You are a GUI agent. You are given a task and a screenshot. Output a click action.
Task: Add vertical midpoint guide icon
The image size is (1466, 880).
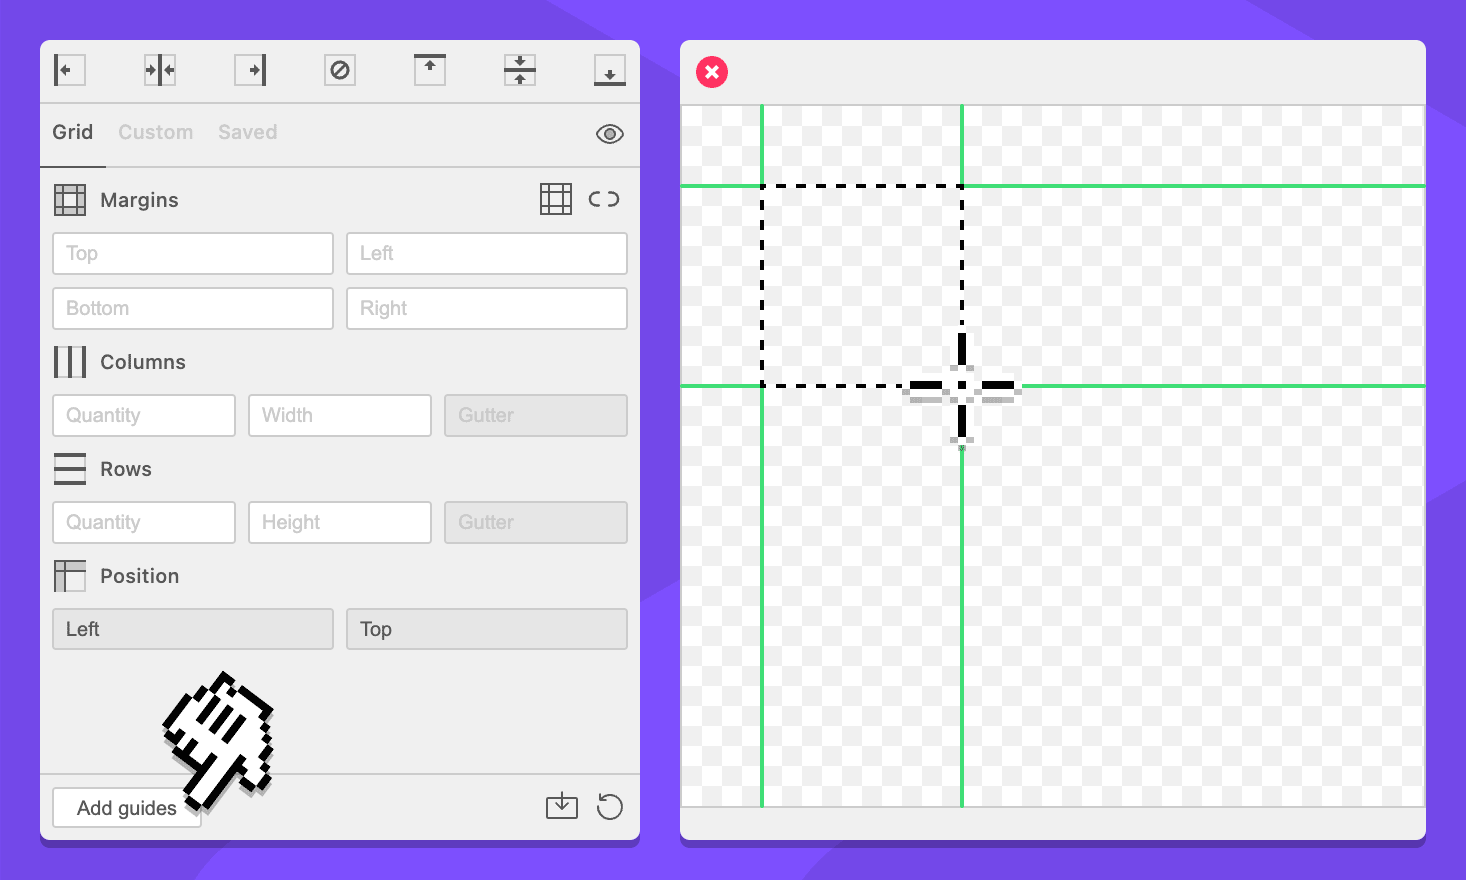(x=160, y=70)
